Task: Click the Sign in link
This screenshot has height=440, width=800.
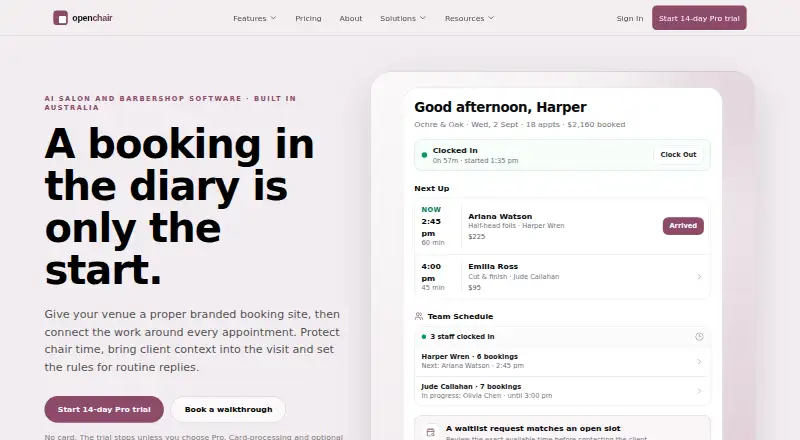Action: (630, 18)
